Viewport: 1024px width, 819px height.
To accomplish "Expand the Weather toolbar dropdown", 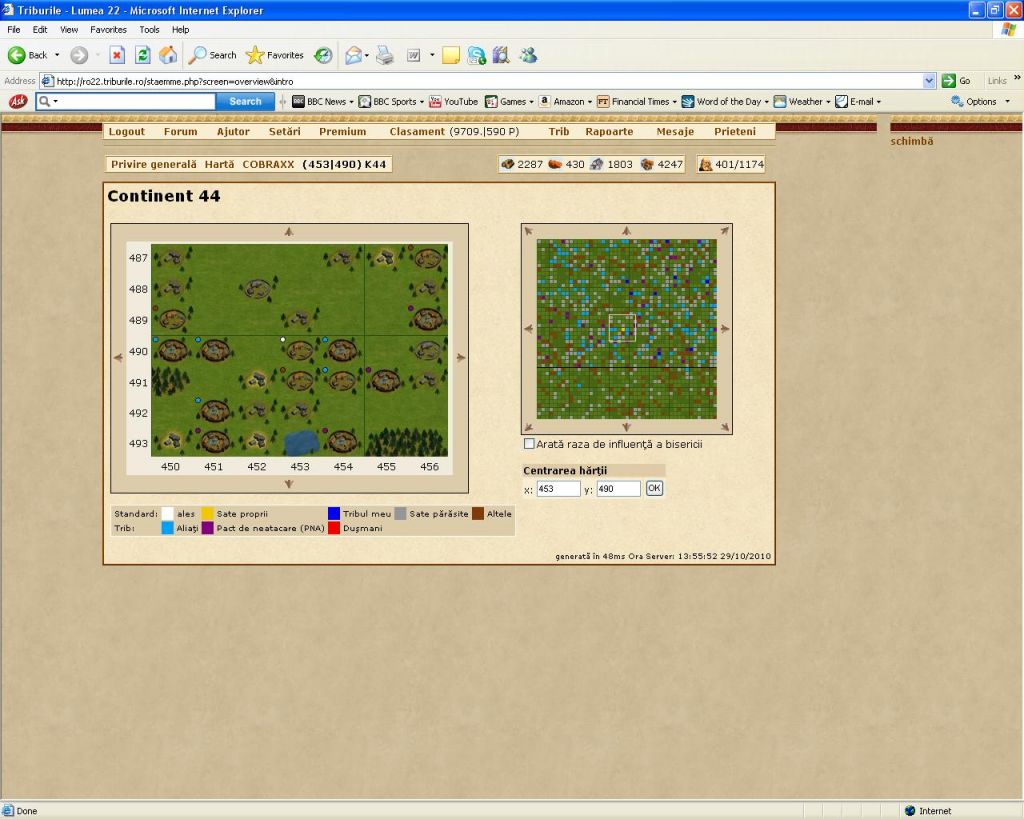I will click(x=828, y=102).
